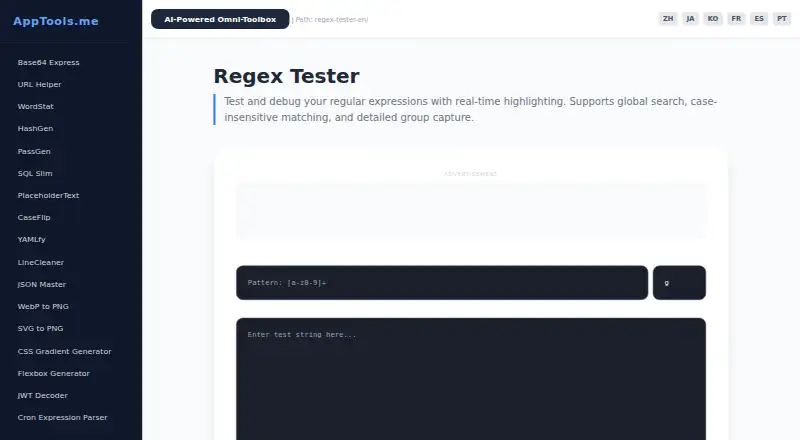Open PlaceholderText generator
The image size is (800, 440).
coord(48,195)
